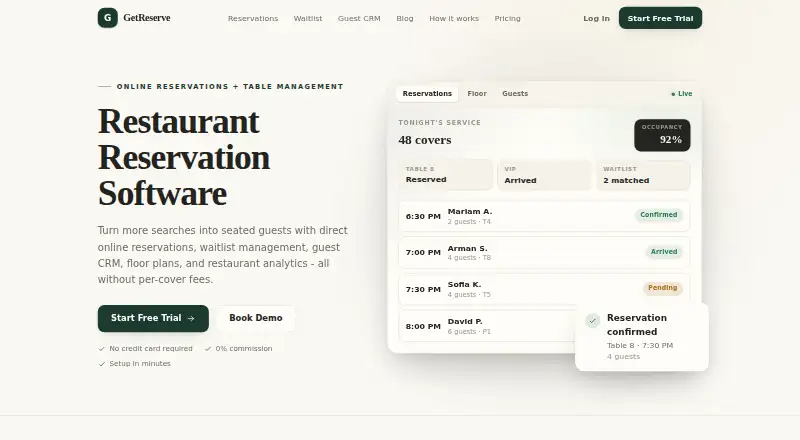Click the GetReserve brand name

point(147,18)
